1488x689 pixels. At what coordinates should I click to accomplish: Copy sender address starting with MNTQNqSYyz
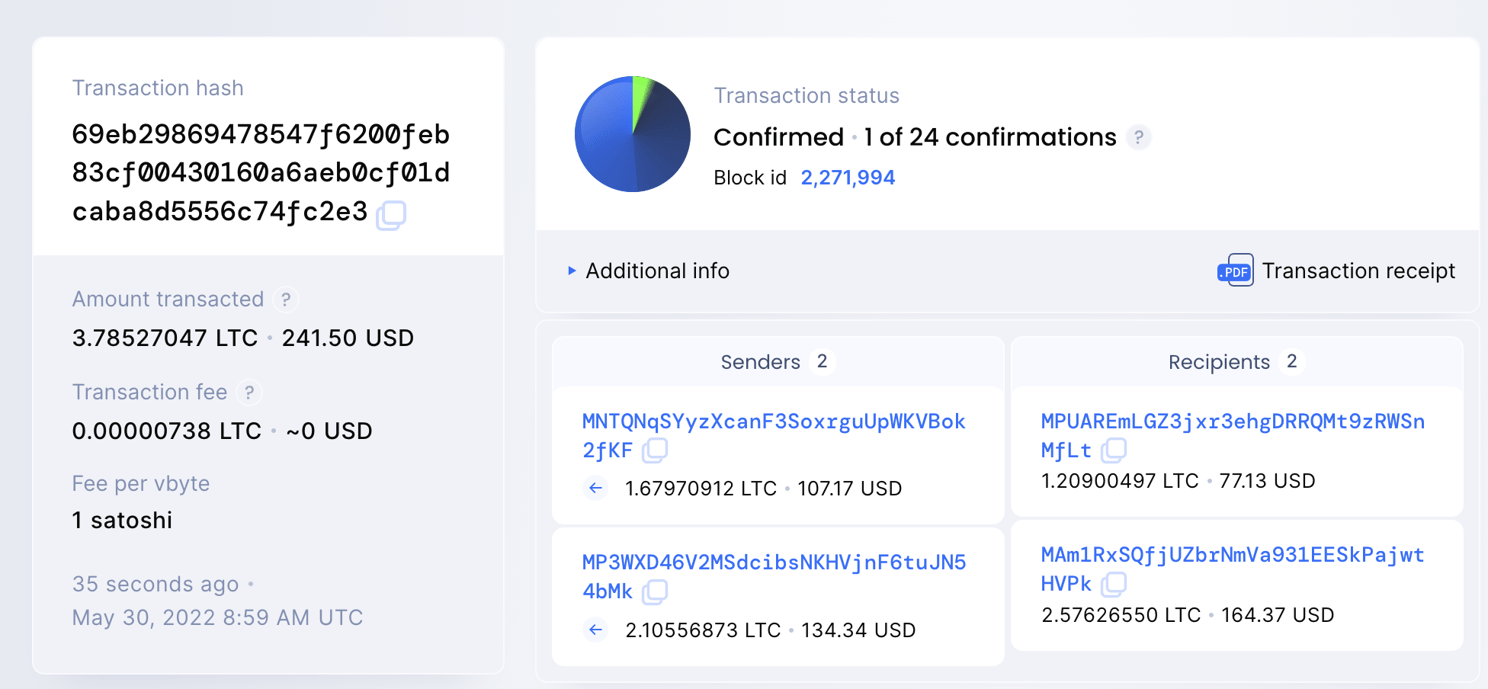click(655, 450)
